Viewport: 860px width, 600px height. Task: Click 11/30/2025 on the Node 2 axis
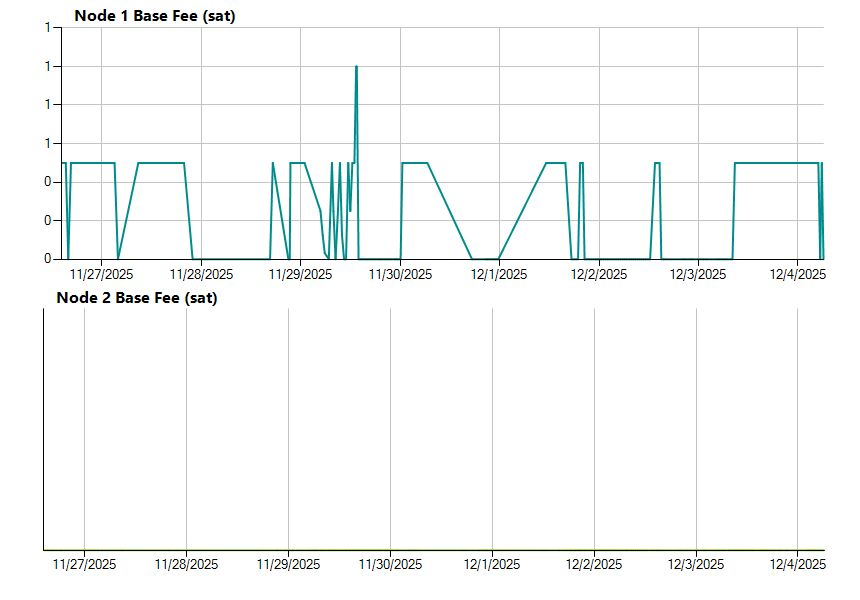[x=390, y=565]
